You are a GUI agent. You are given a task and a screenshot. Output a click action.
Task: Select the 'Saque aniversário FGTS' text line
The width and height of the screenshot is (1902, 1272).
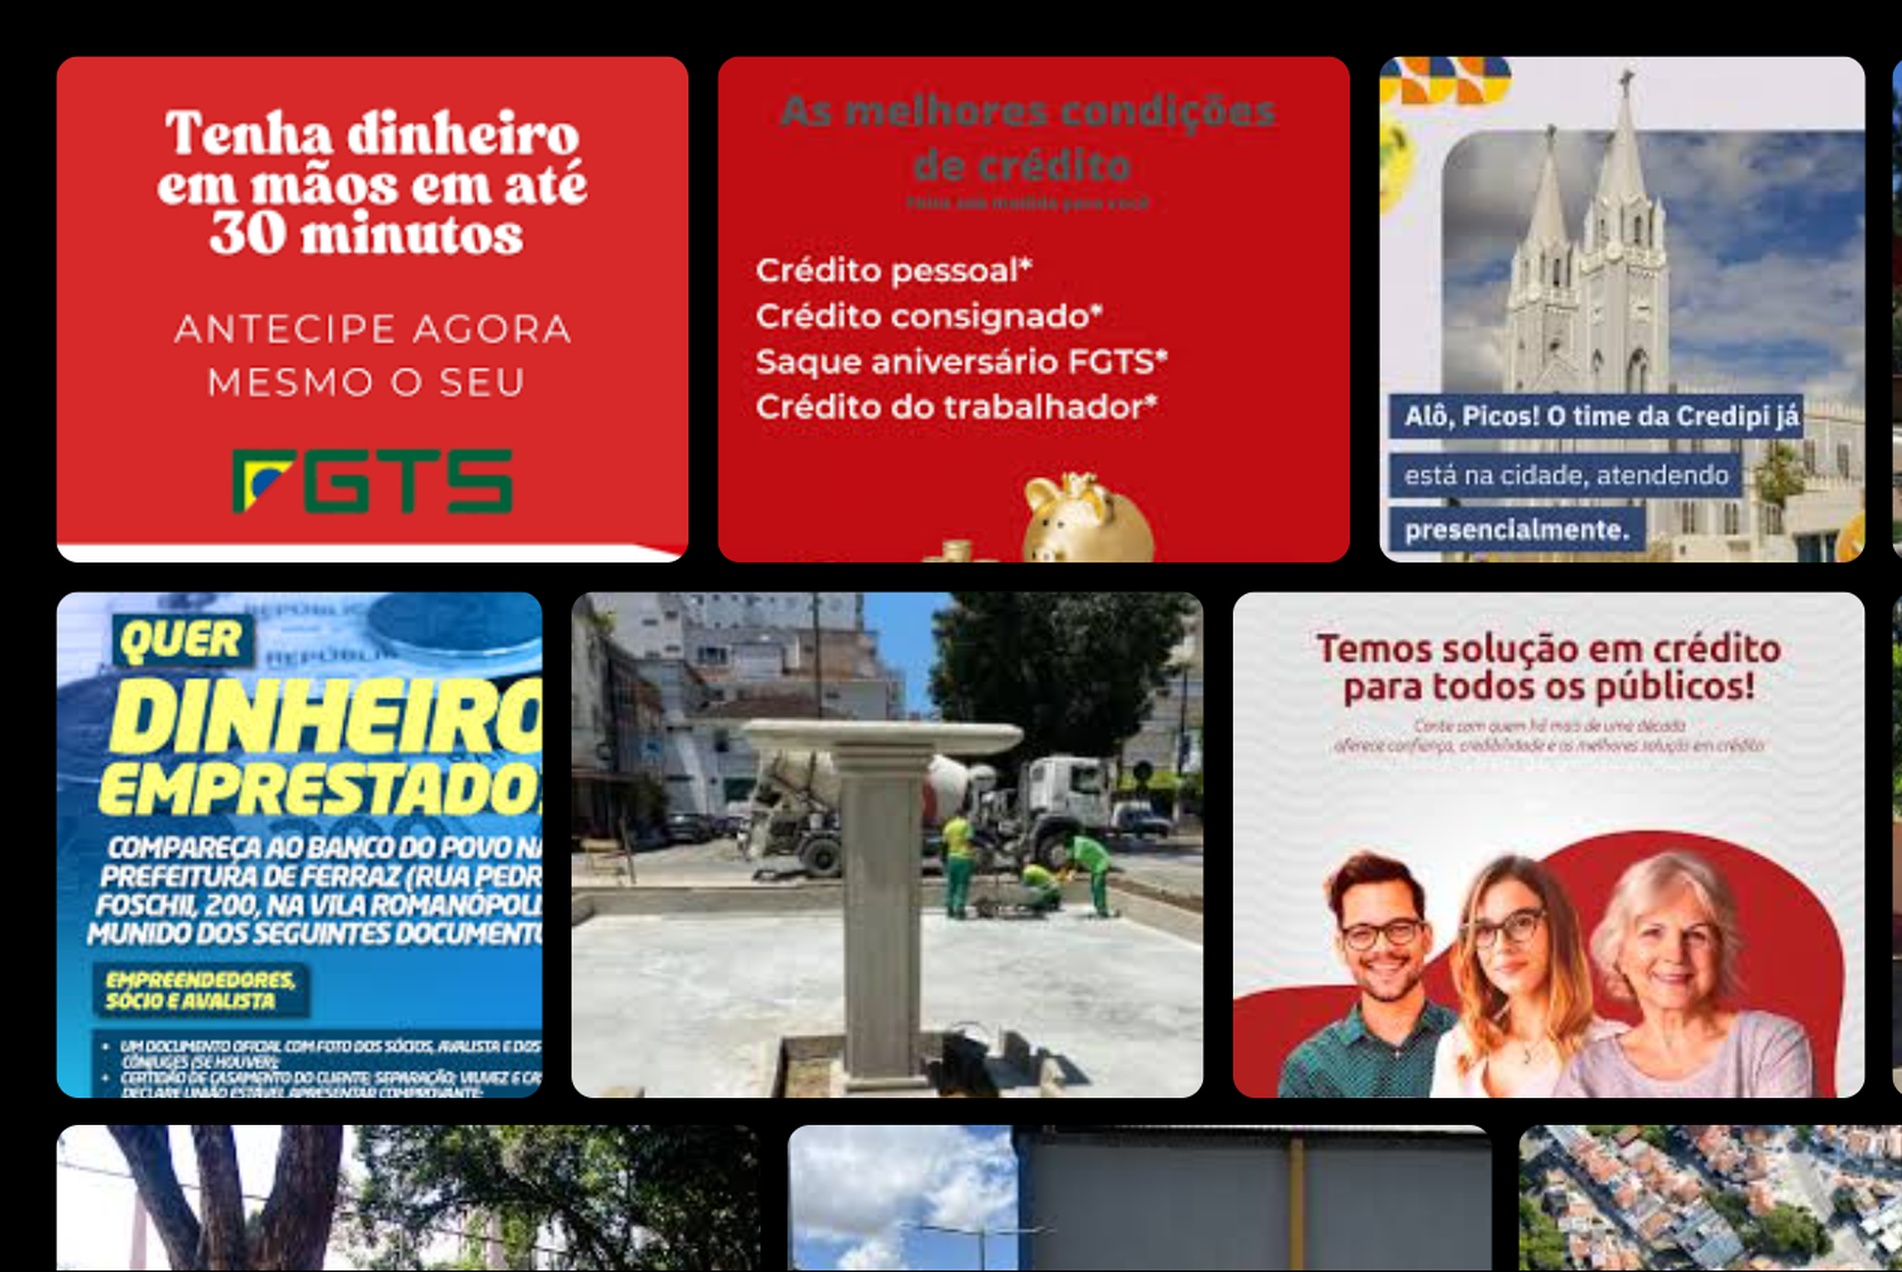tap(960, 361)
